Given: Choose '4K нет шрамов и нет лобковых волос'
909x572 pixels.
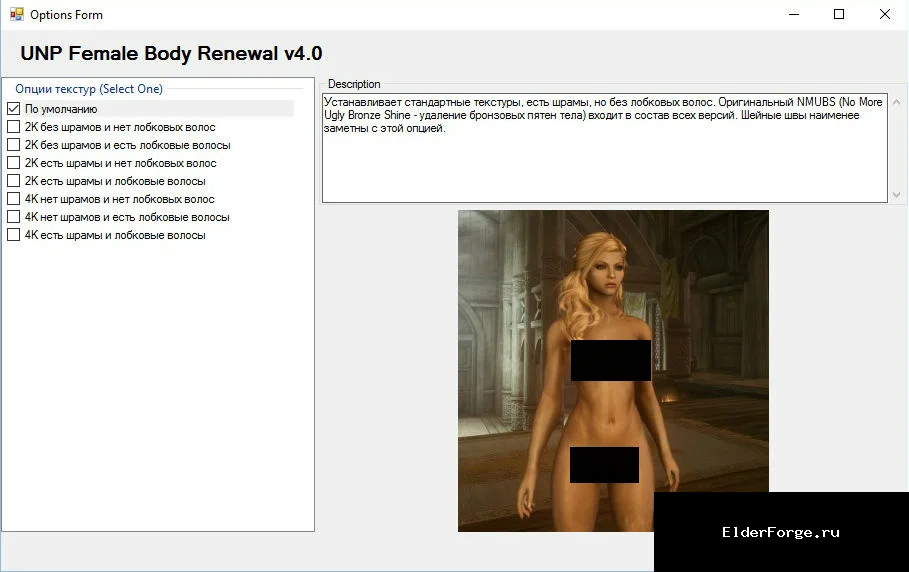Looking at the screenshot, I should coord(14,199).
